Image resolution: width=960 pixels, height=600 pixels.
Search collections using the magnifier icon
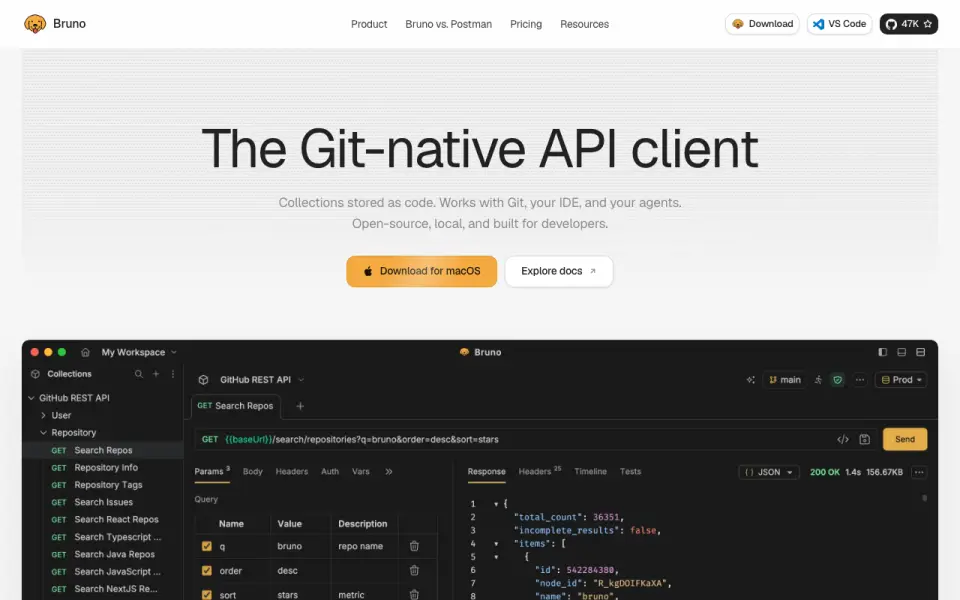pyautogui.click(x=139, y=374)
